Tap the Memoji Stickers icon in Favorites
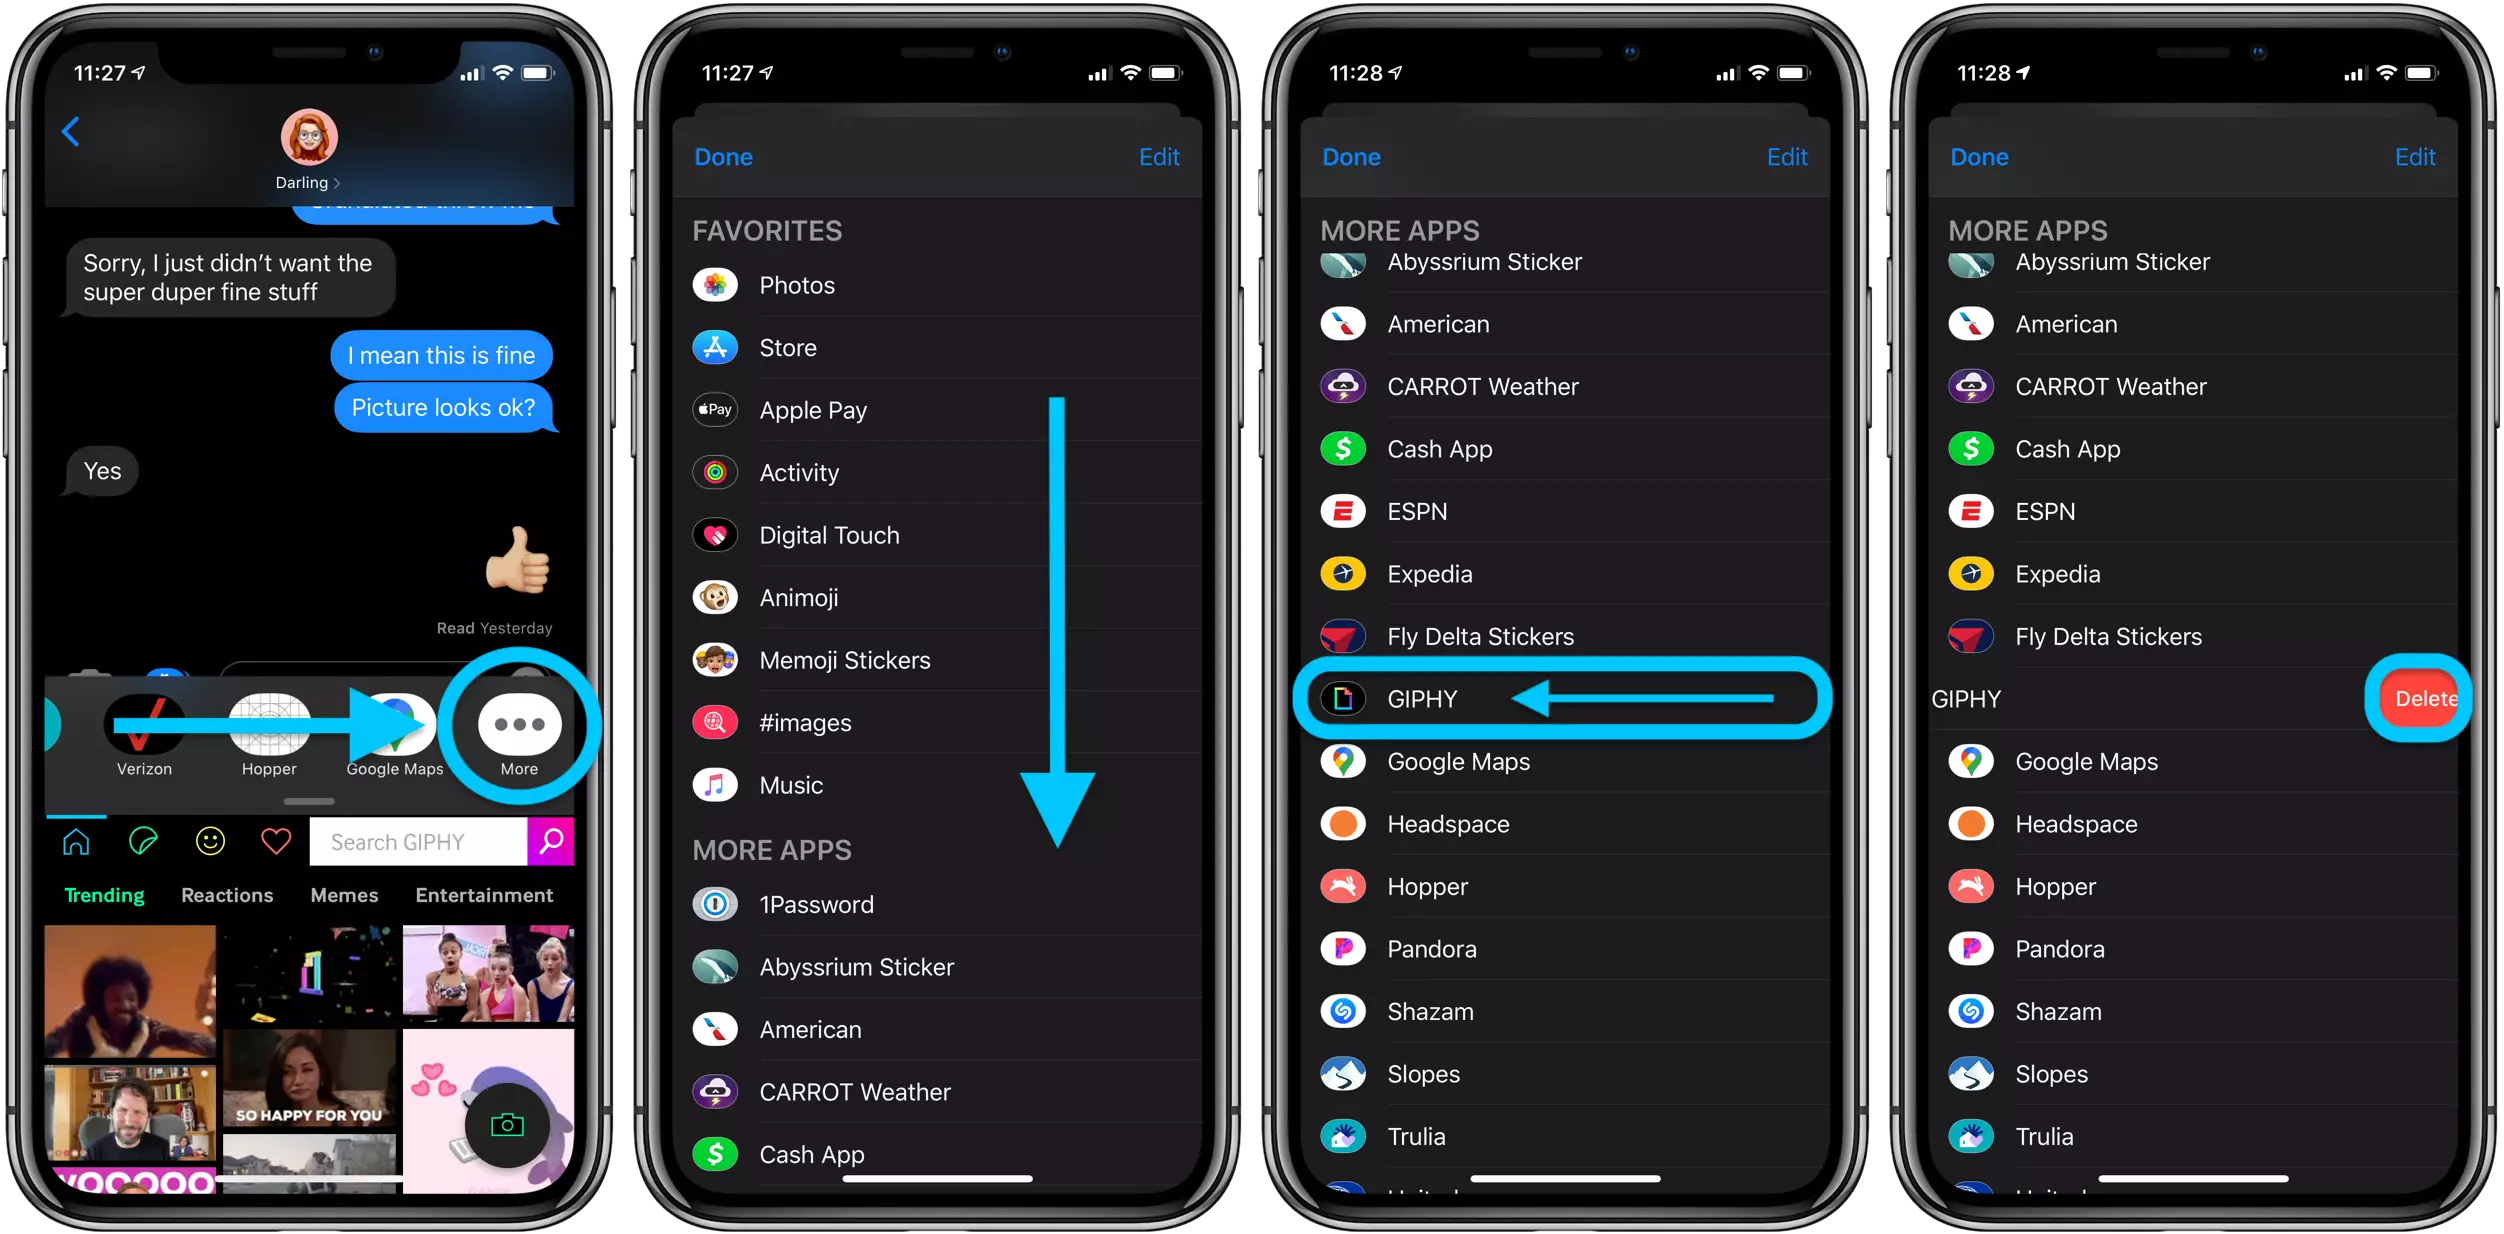 [717, 659]
